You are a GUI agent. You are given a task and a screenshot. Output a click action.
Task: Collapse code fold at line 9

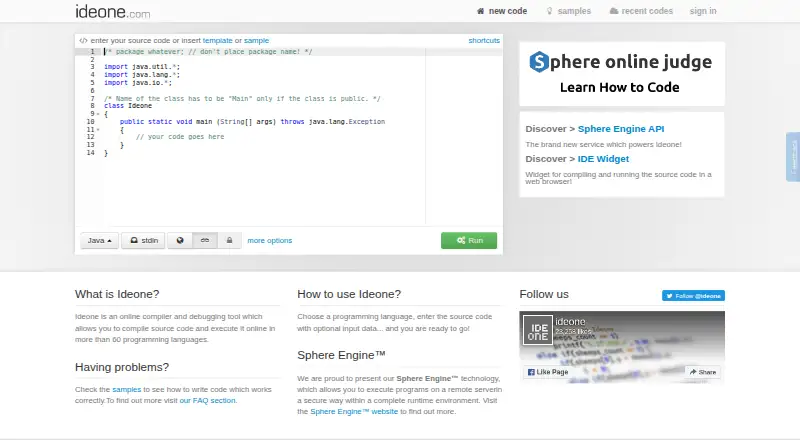click(98, 114)
